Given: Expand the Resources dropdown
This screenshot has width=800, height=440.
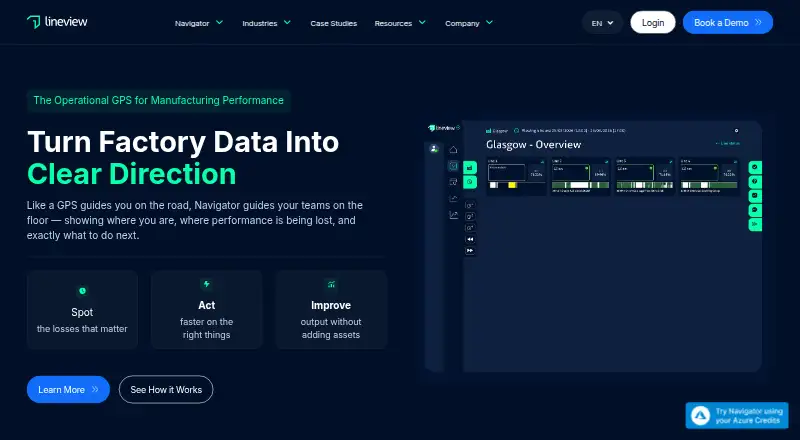Looking at the screenshot, I should coord(400,23).
